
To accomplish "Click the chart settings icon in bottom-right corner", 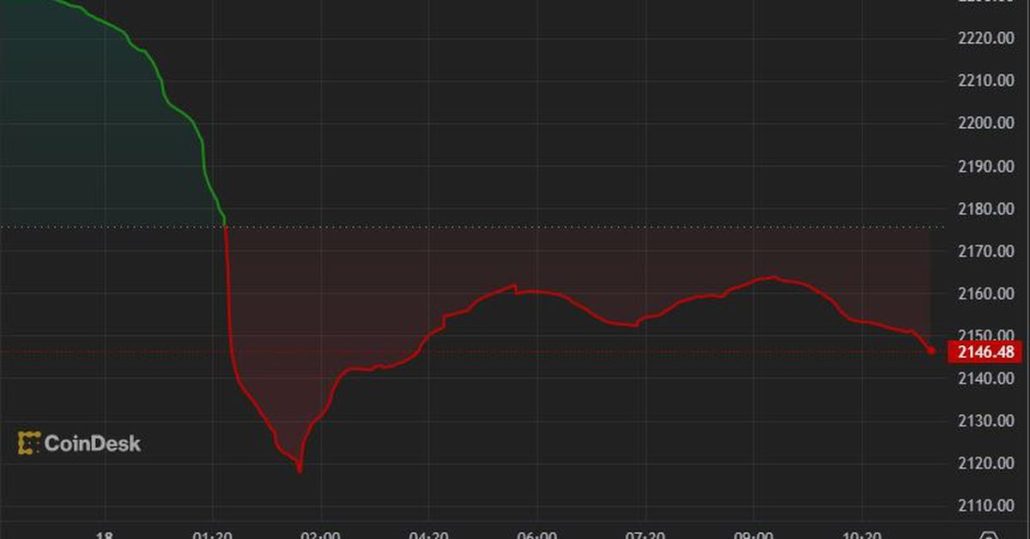I will [x=989, y=535].
